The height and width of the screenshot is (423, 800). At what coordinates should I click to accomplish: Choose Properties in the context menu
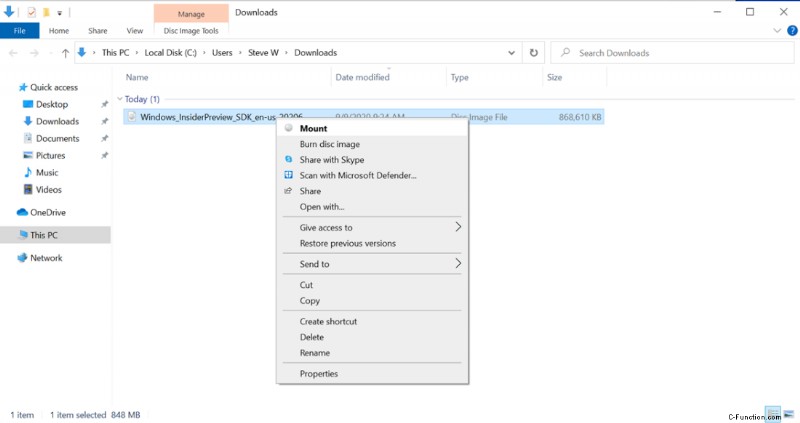[318, 374]
